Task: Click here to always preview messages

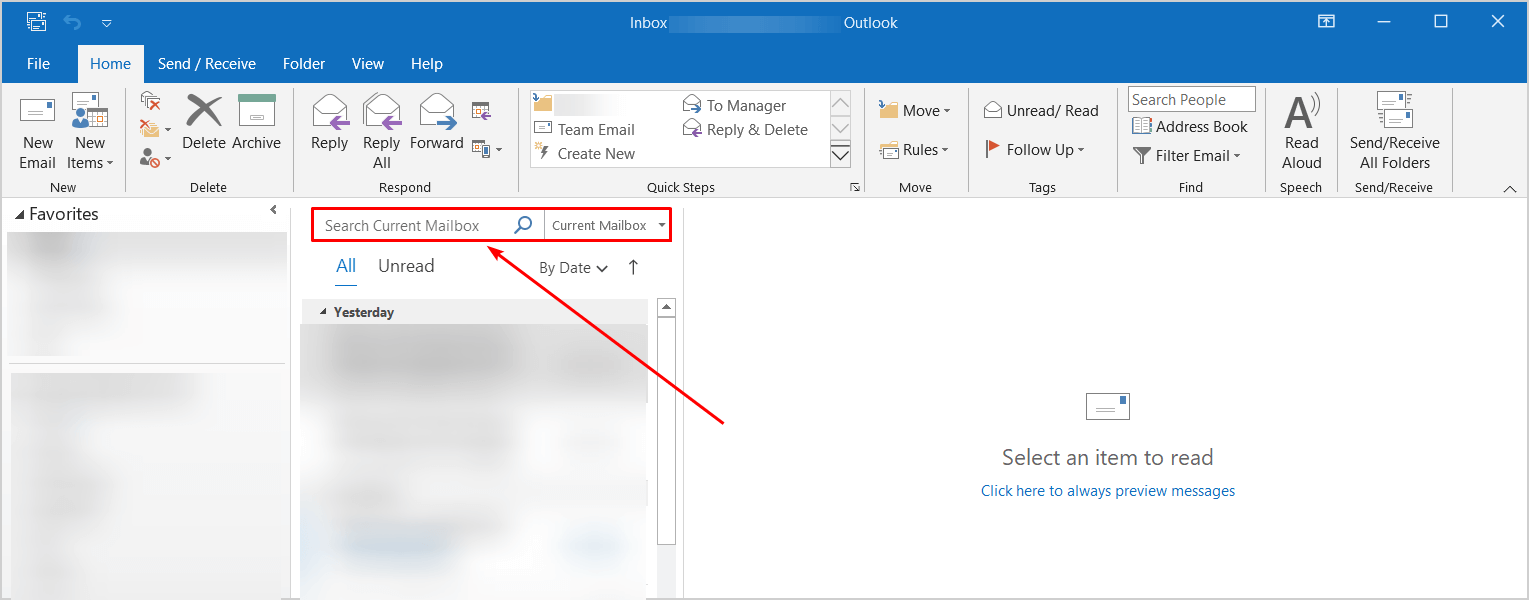Action: [1108, 491]
